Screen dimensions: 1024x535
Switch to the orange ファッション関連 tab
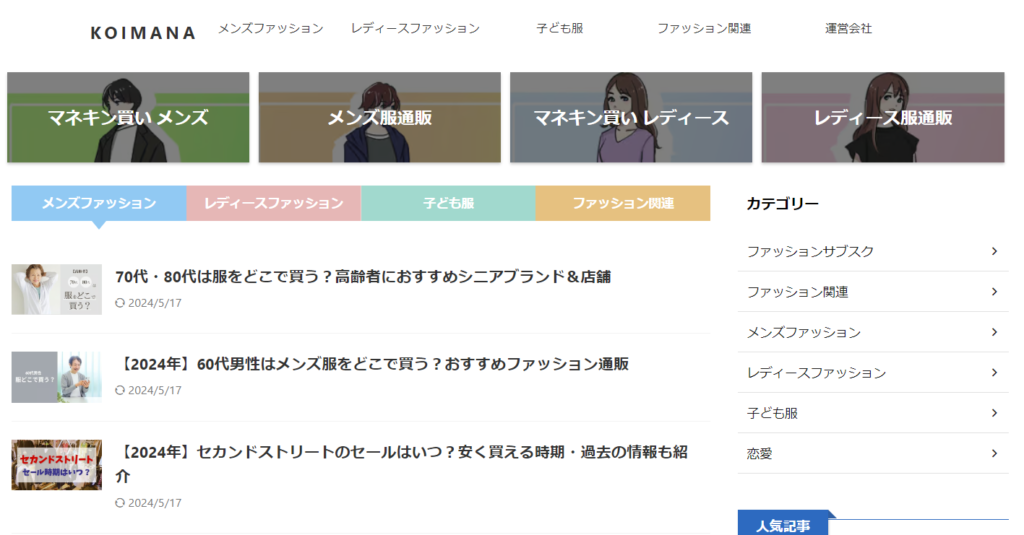pyautogui.click(x=623, y=203)
